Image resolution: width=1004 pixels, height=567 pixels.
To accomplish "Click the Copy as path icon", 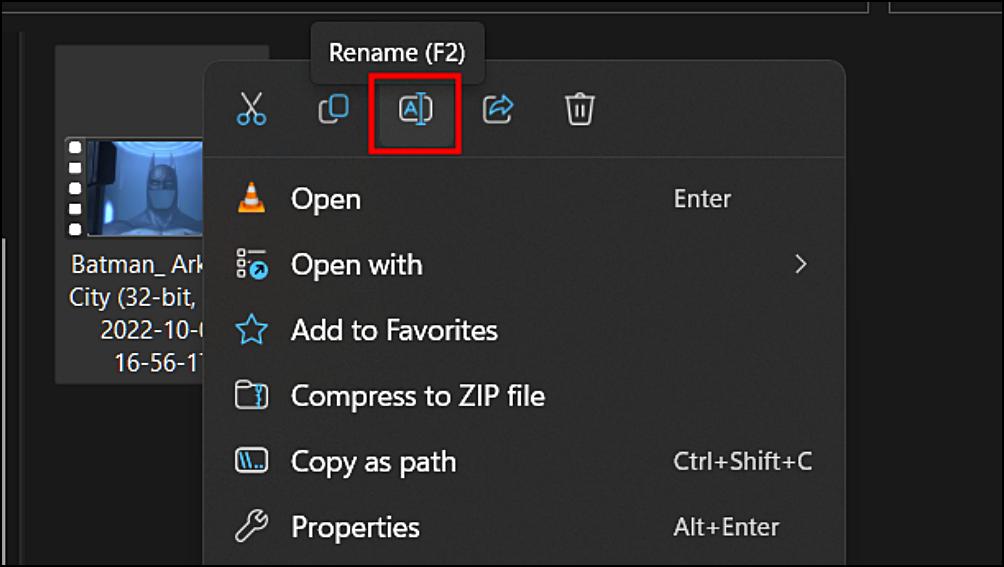I will pos(252,461).
